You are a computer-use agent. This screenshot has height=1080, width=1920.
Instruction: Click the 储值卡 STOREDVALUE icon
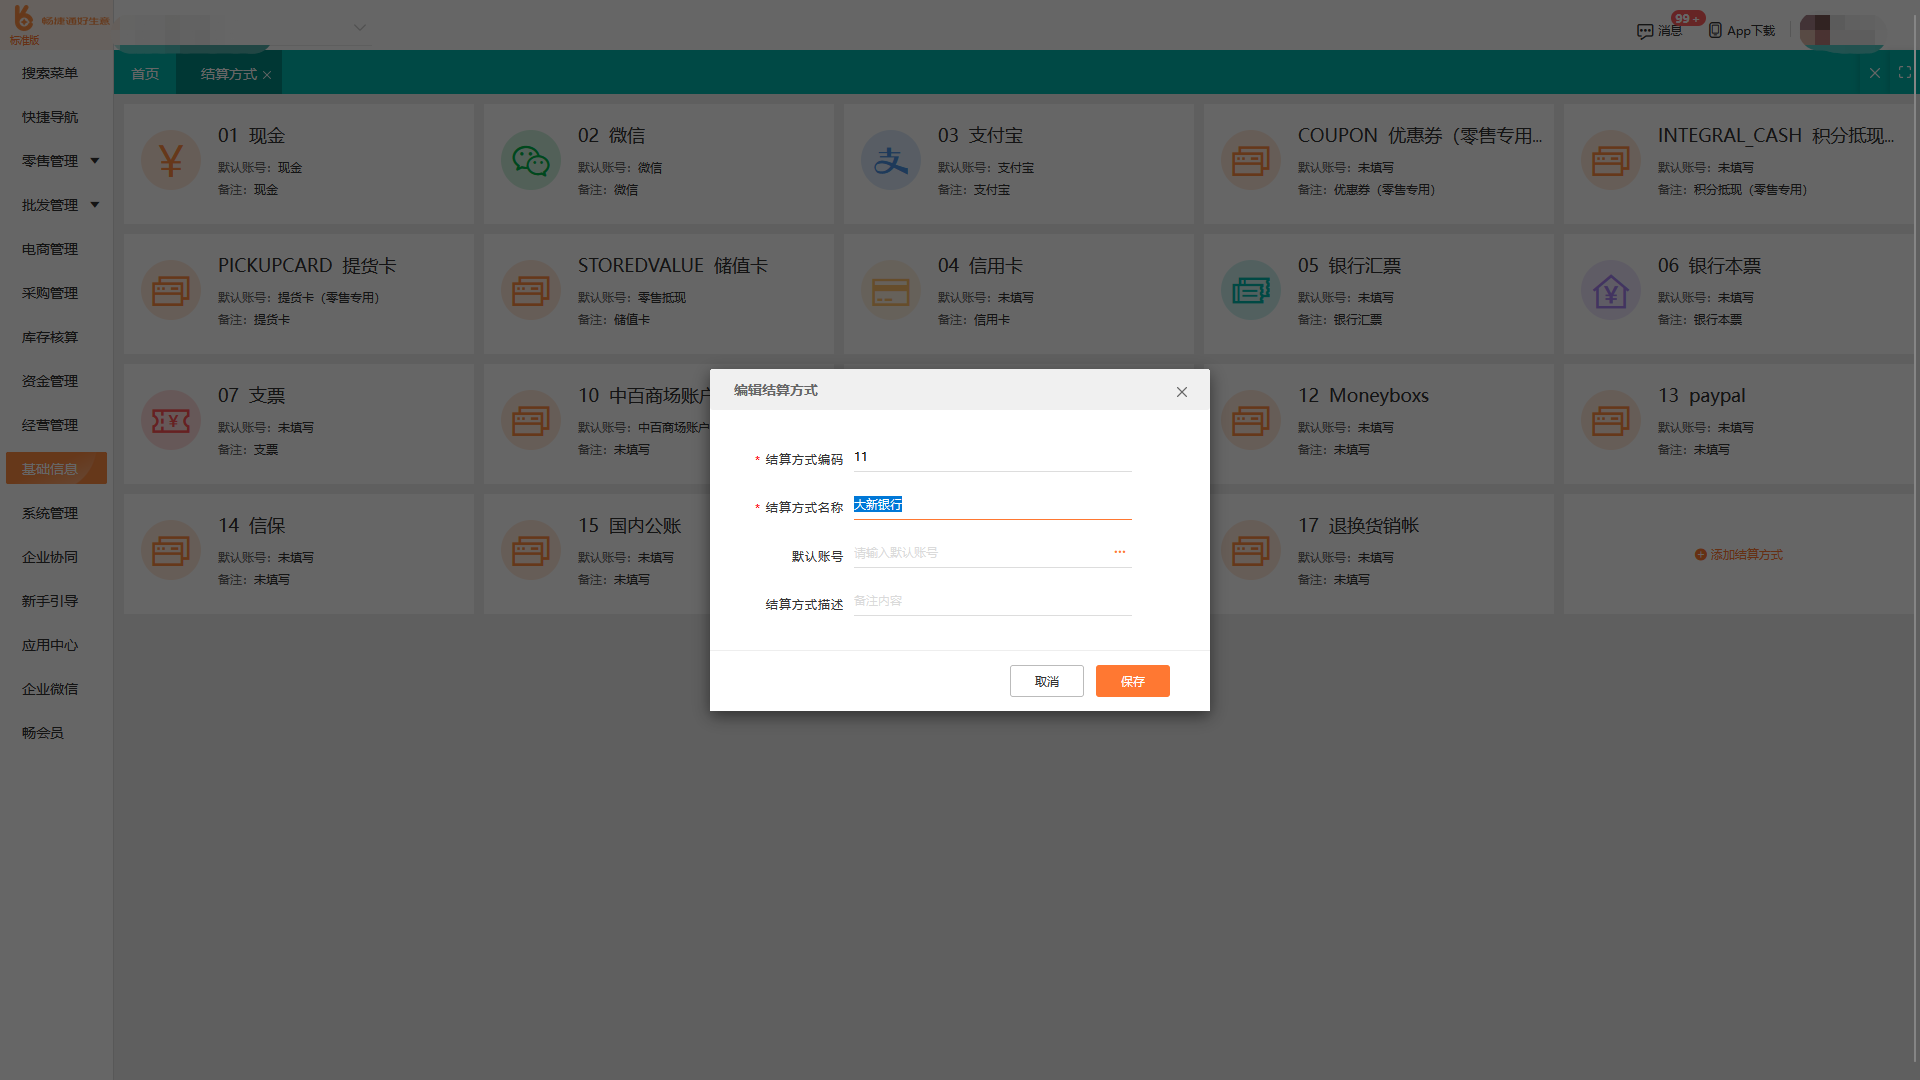click(531, 290)
